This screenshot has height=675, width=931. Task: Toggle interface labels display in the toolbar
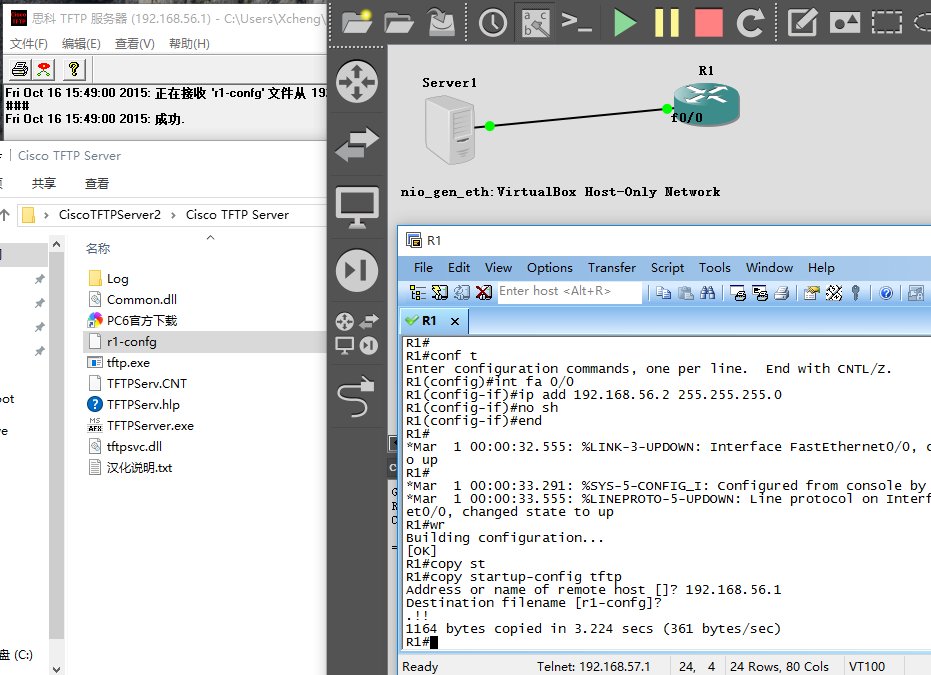(x=536, y=22)
